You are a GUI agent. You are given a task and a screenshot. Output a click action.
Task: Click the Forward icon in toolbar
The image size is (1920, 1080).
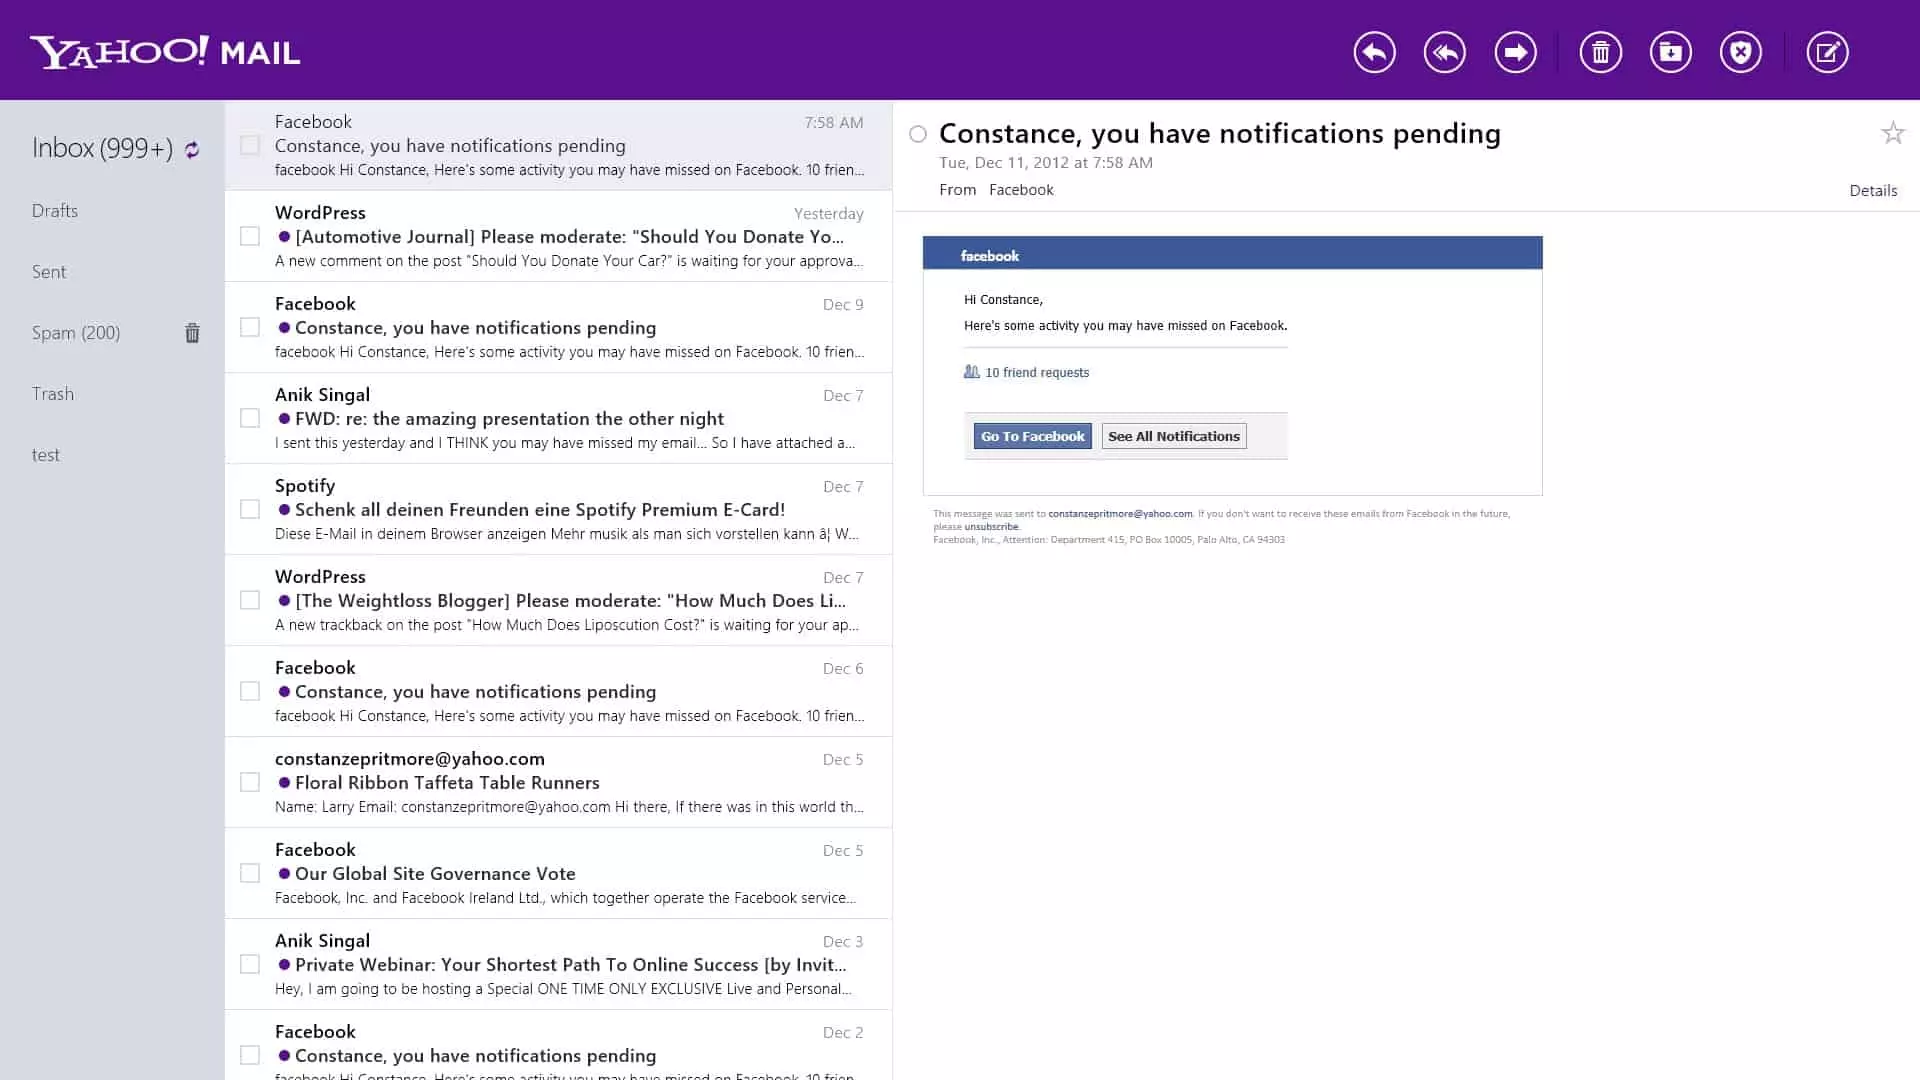(1514, 51)
